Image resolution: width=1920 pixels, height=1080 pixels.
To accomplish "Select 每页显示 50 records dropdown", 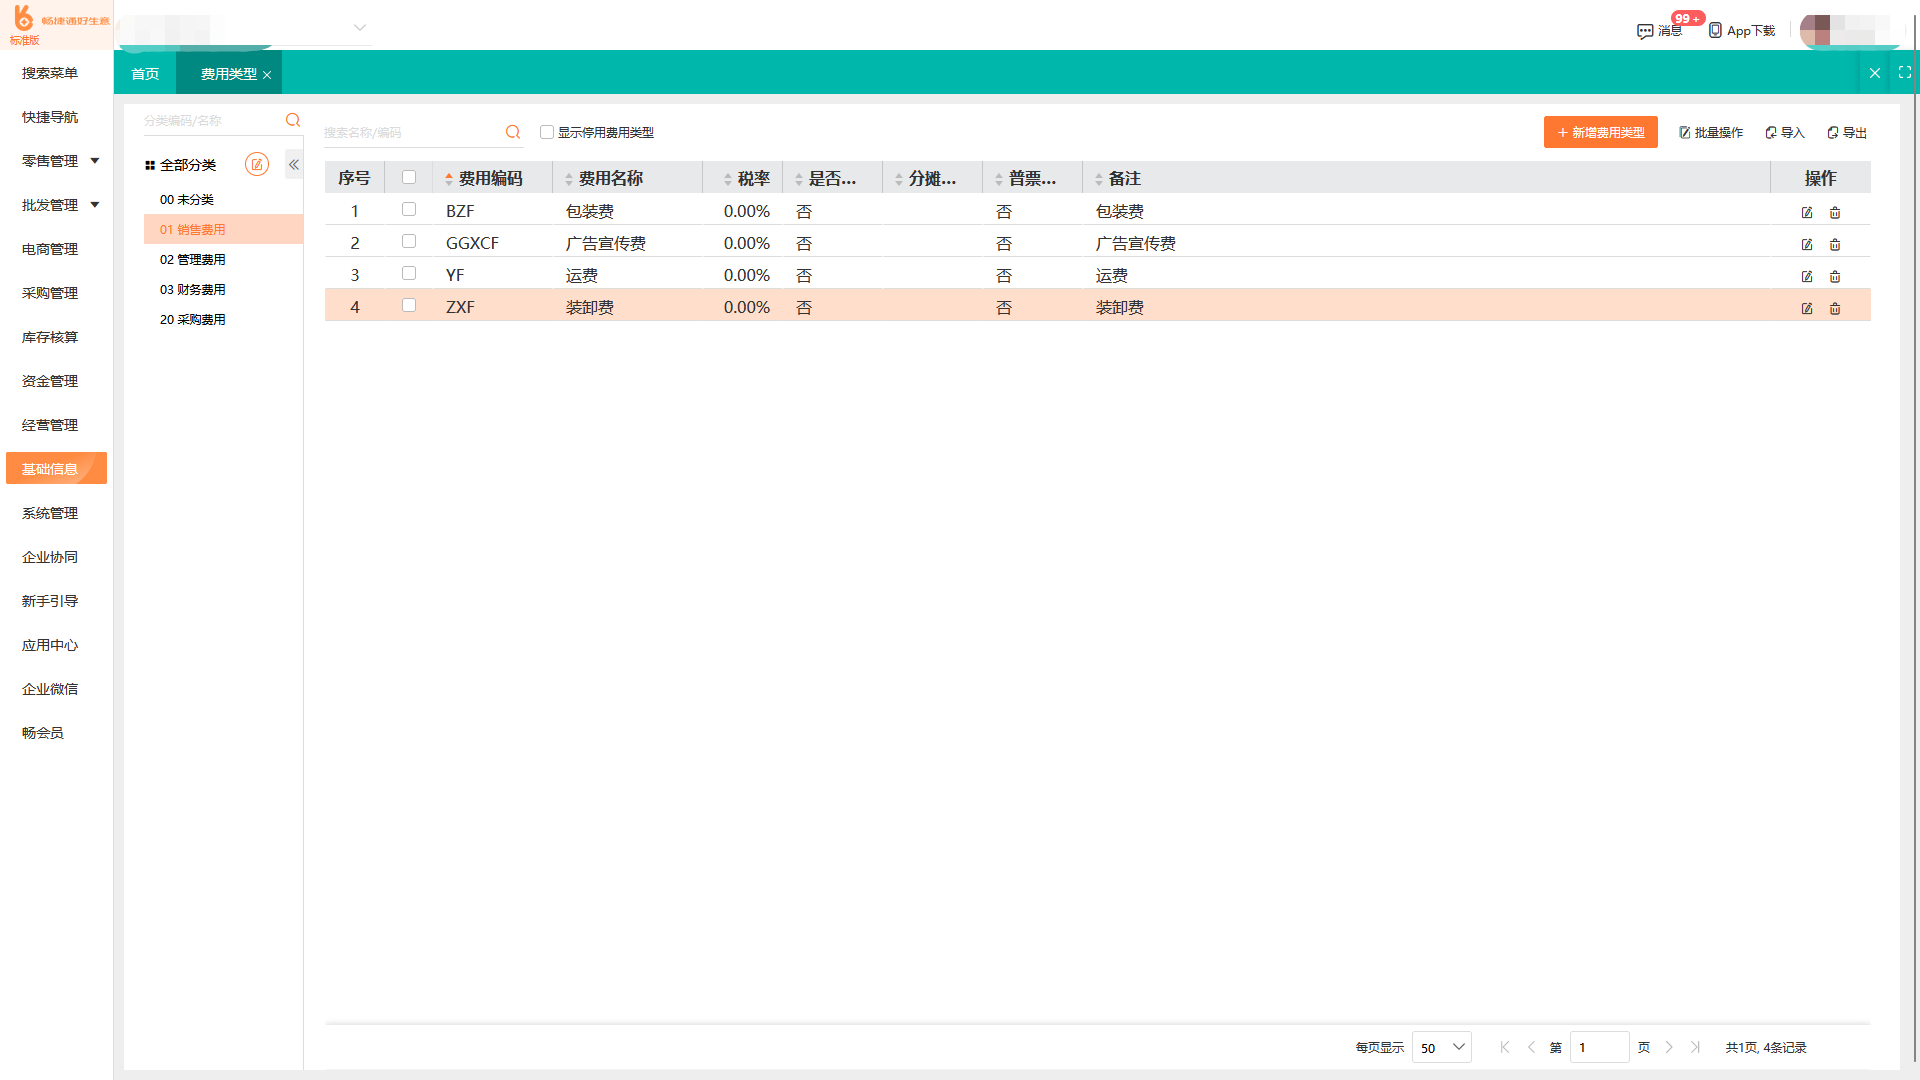I will pos(1441,1047).
